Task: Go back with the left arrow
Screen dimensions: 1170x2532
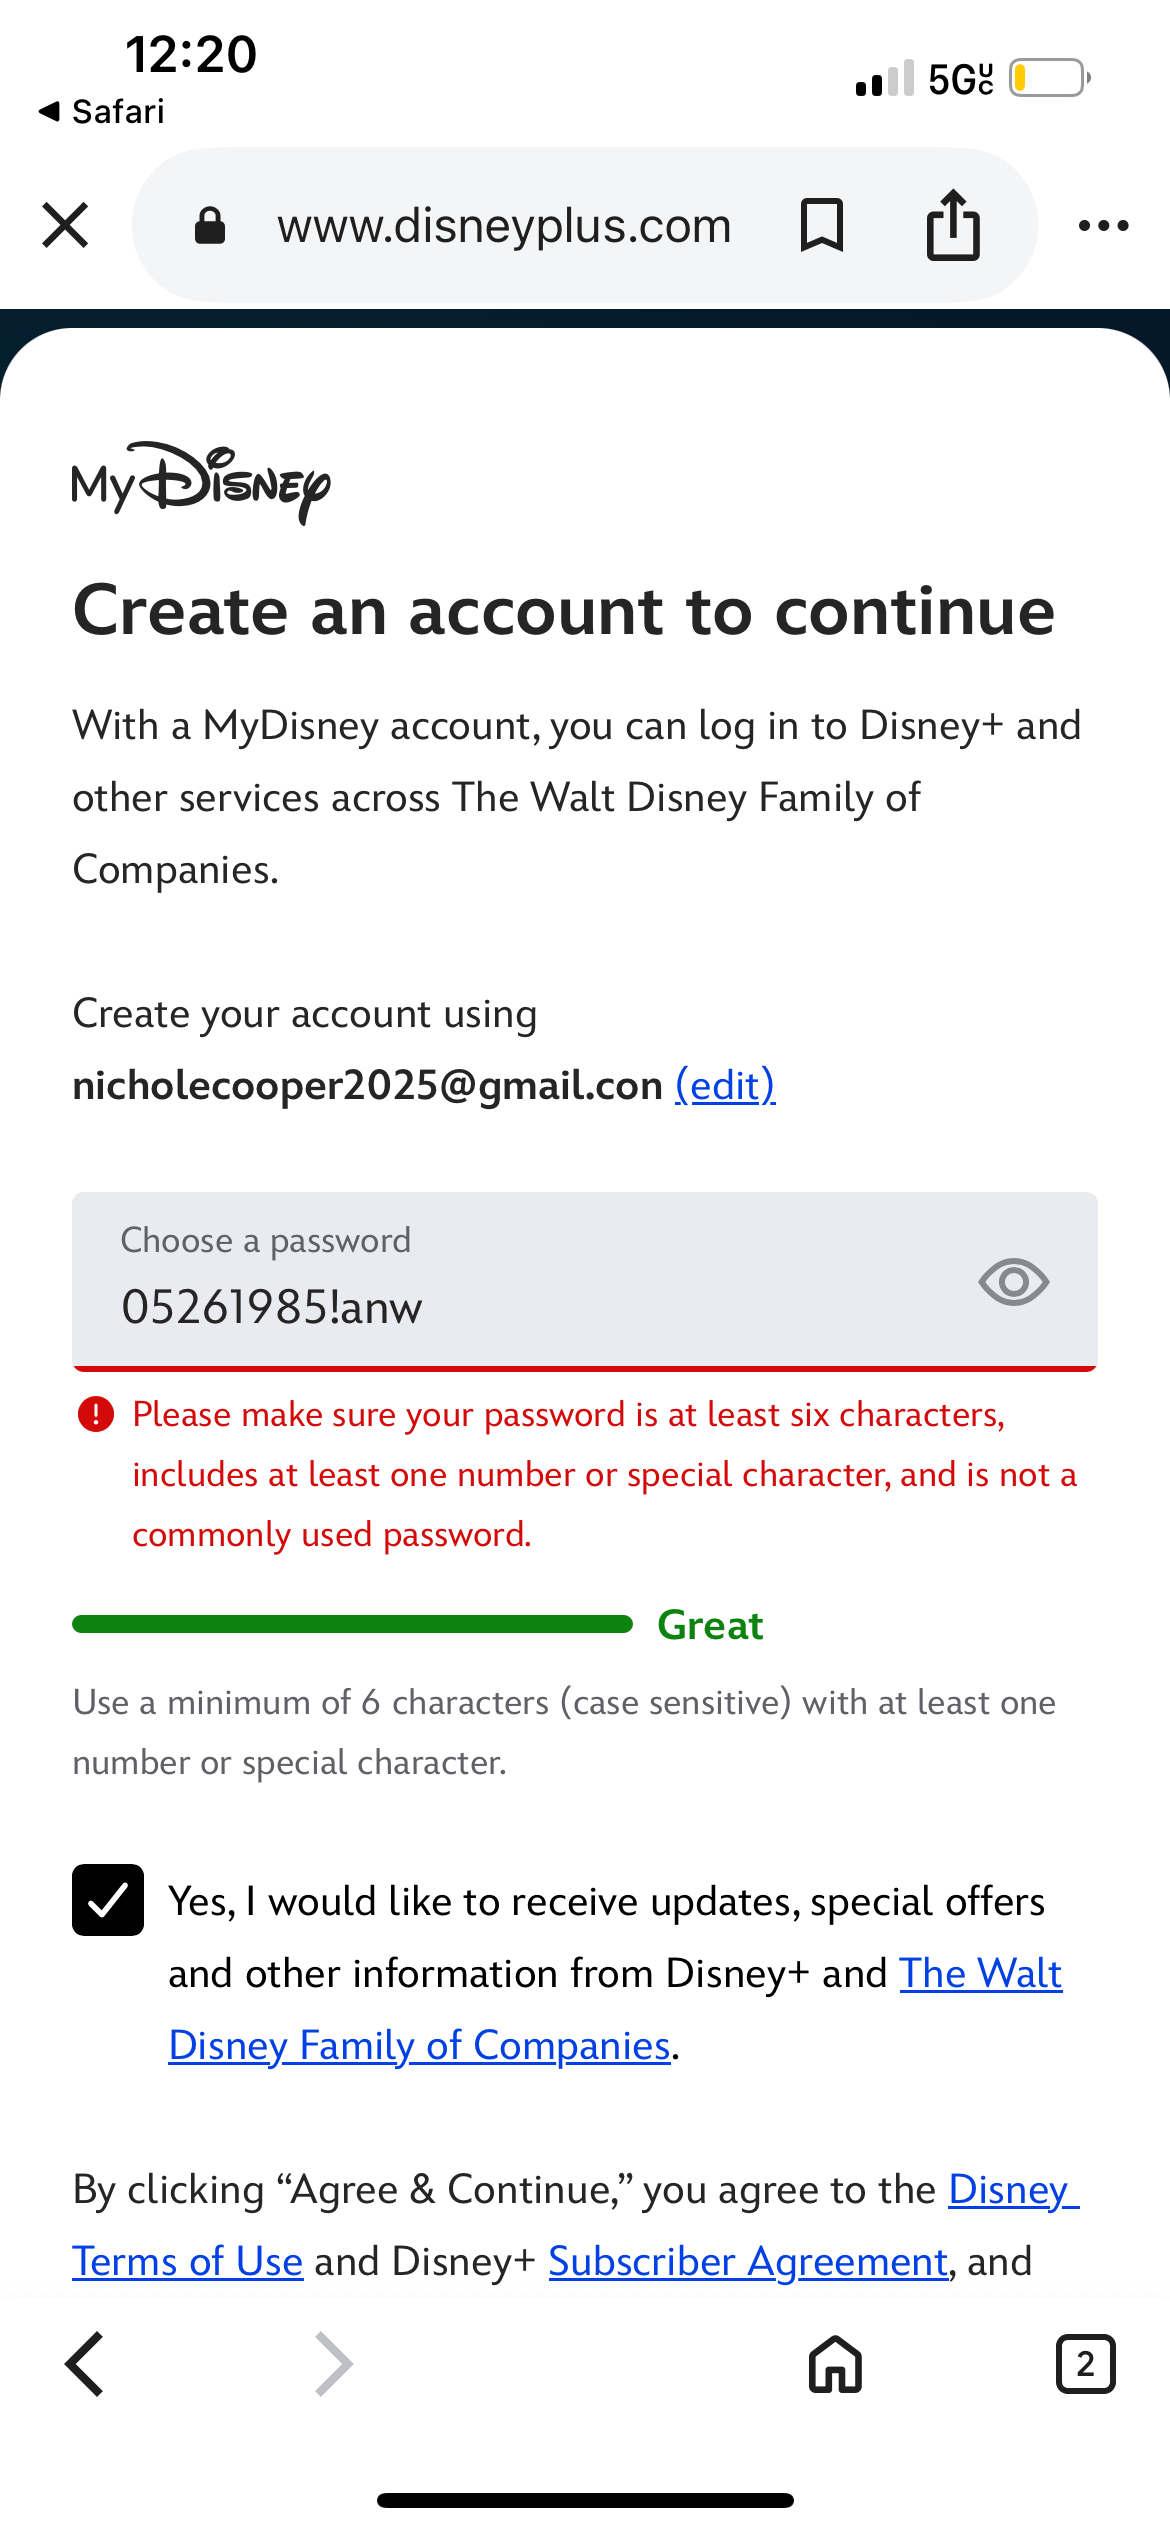Action: [86, 2364]
